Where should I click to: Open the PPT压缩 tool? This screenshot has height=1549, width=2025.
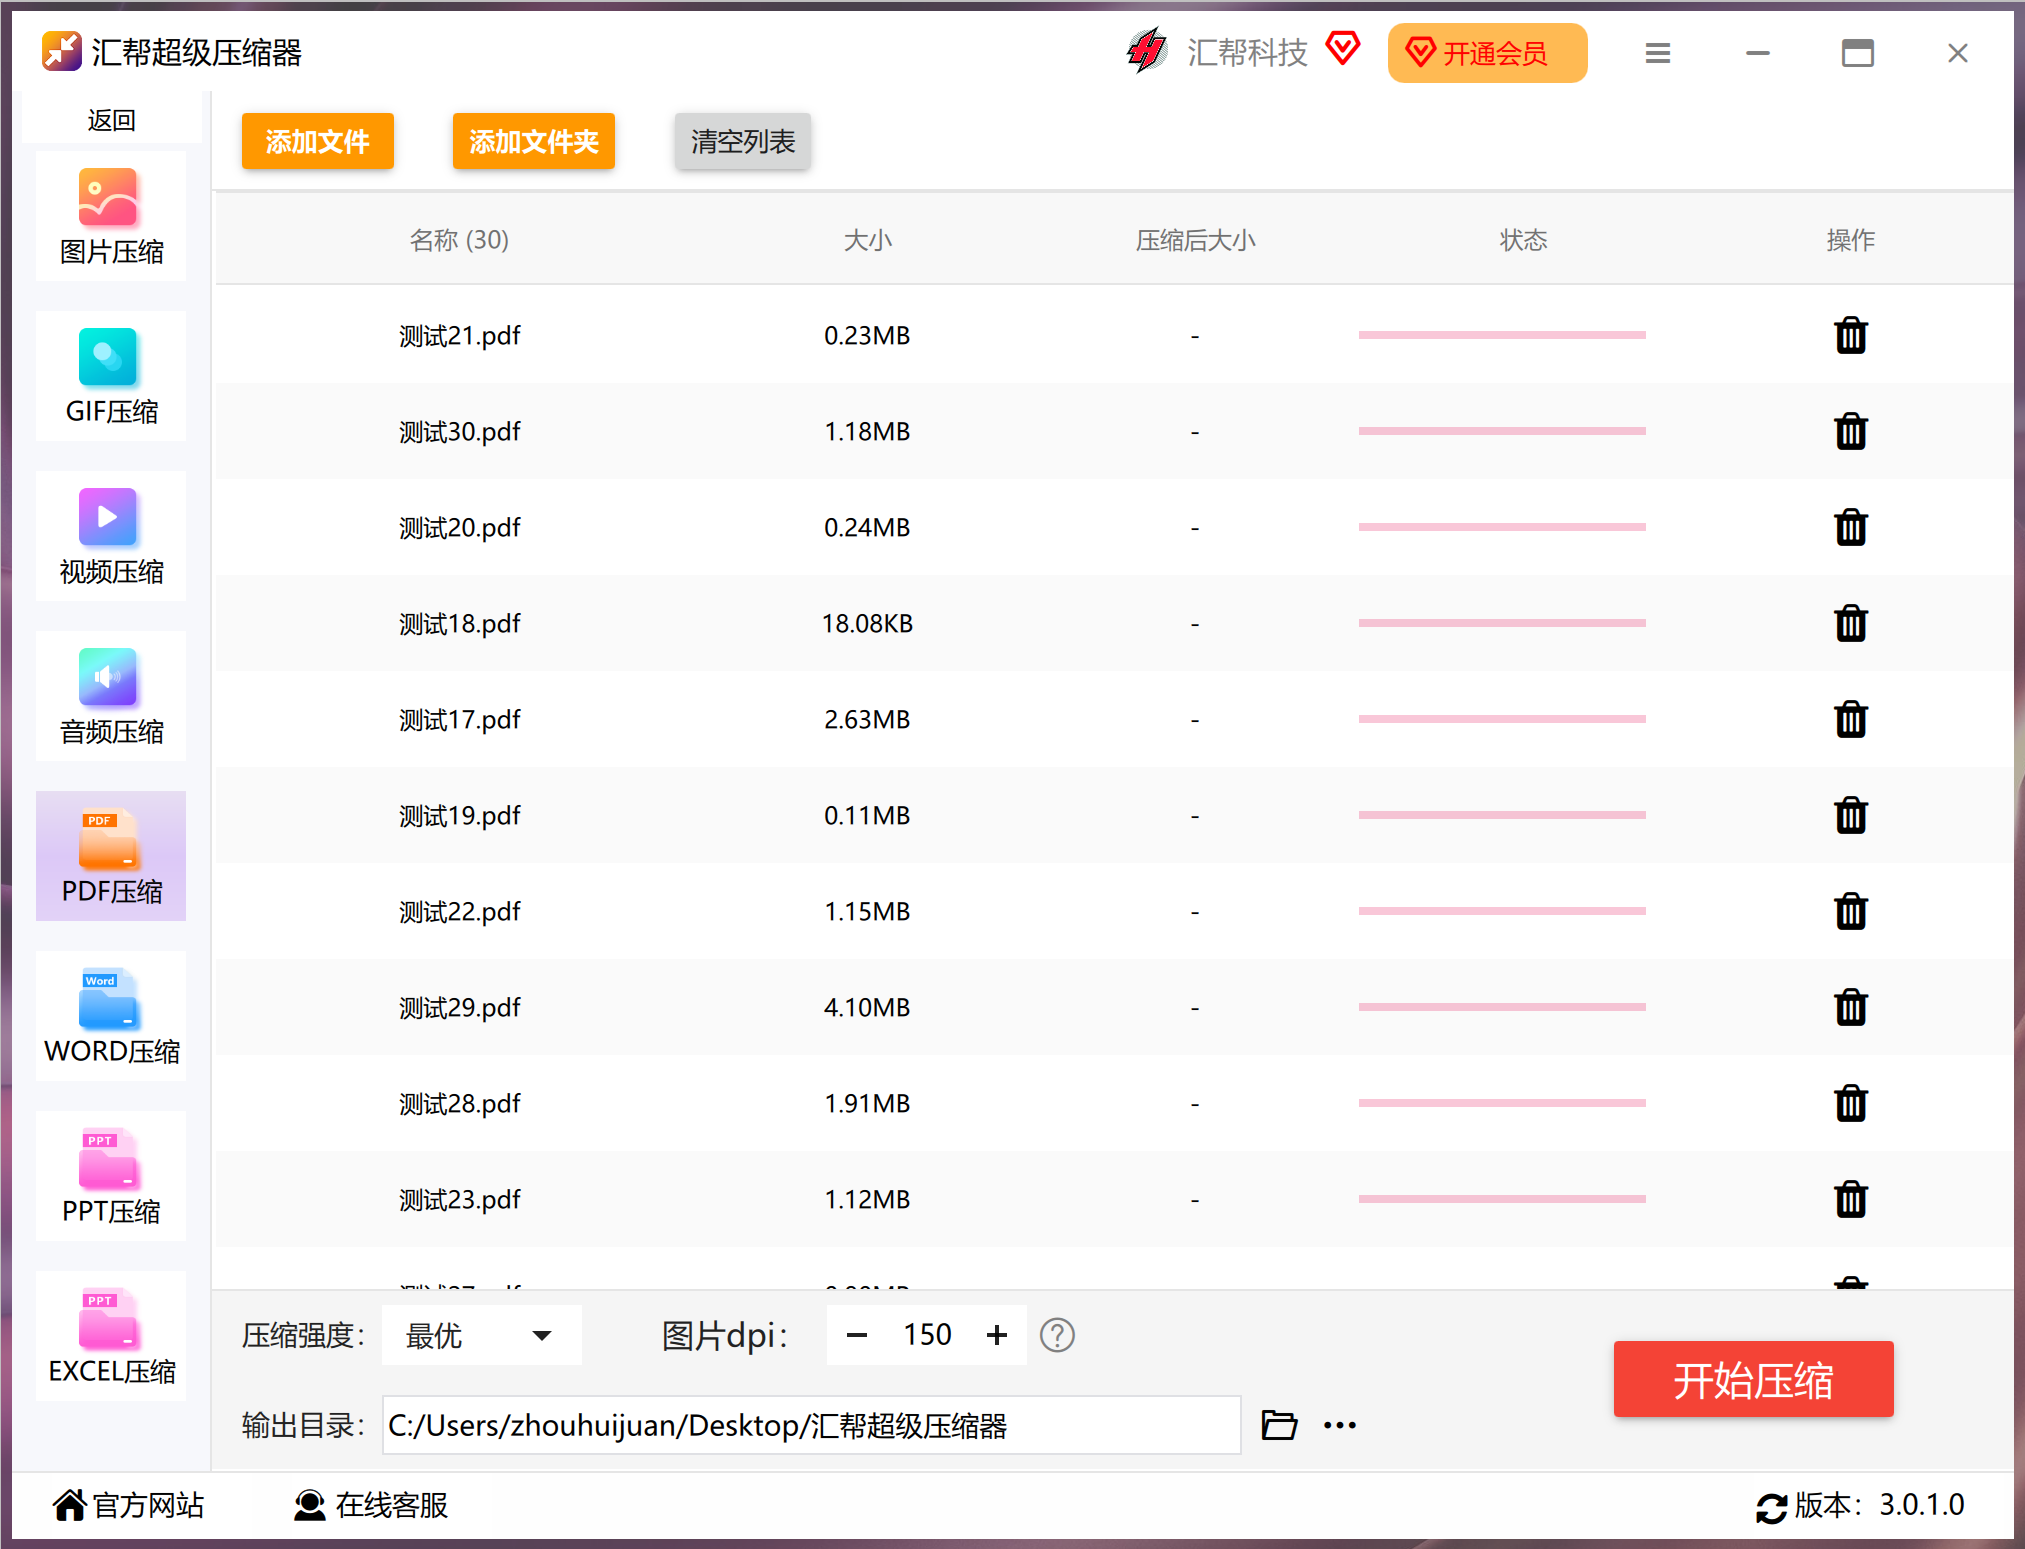click(110, 1175)
